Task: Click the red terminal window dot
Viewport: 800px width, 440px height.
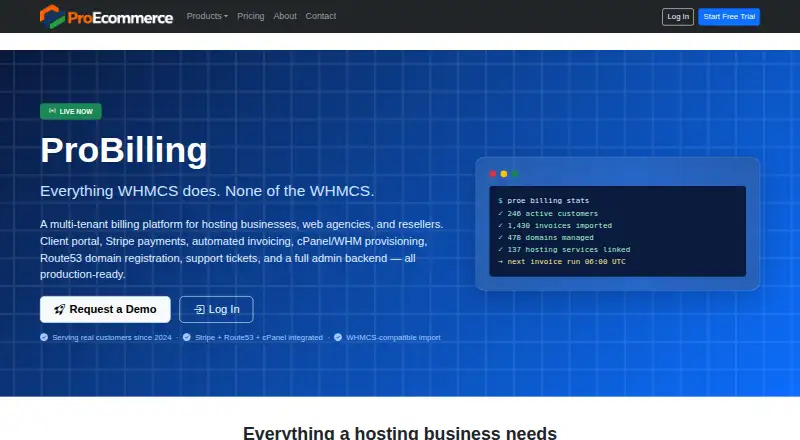Action: click(x=493, y=174)
